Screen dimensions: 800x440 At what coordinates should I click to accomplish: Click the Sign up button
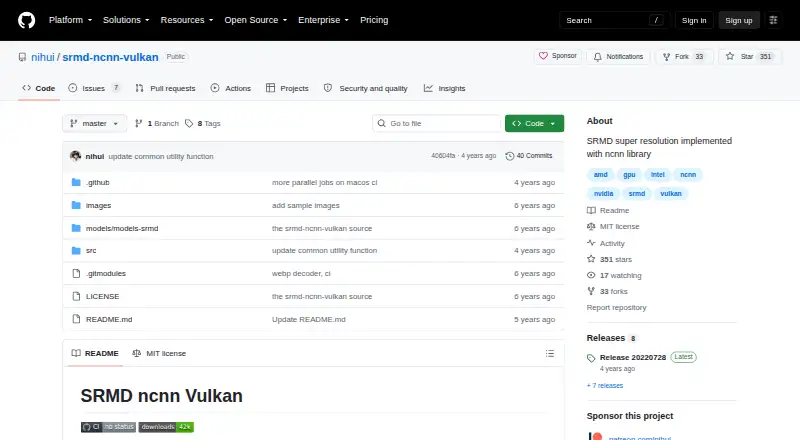click(739, 20)
